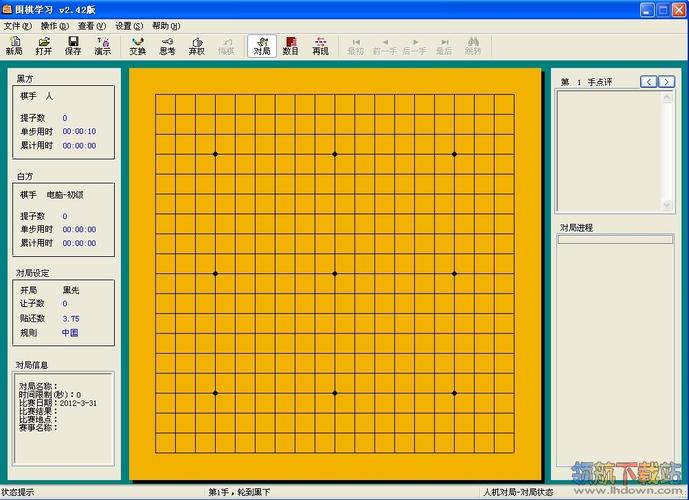Toggle the 对局 game mode button
The image size is (689, 500).
tap(261, 45)
